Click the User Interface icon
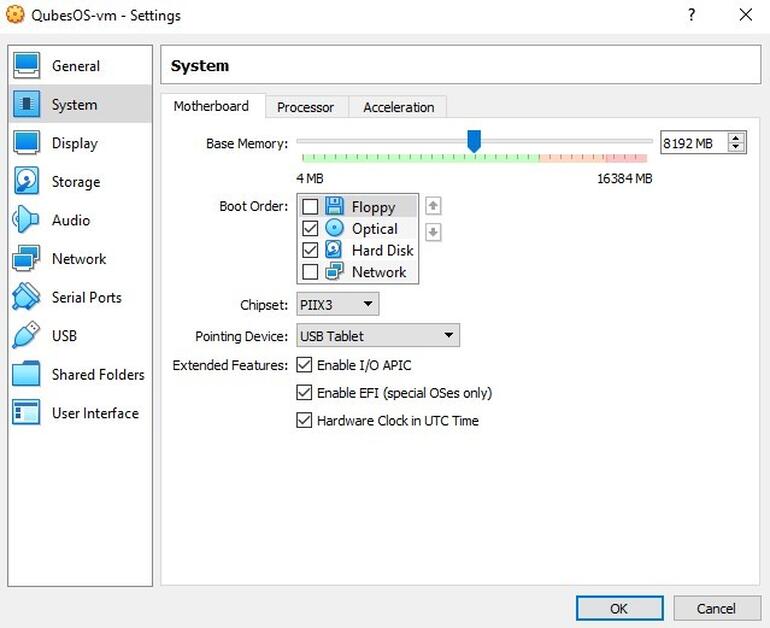 coord(26,413)
